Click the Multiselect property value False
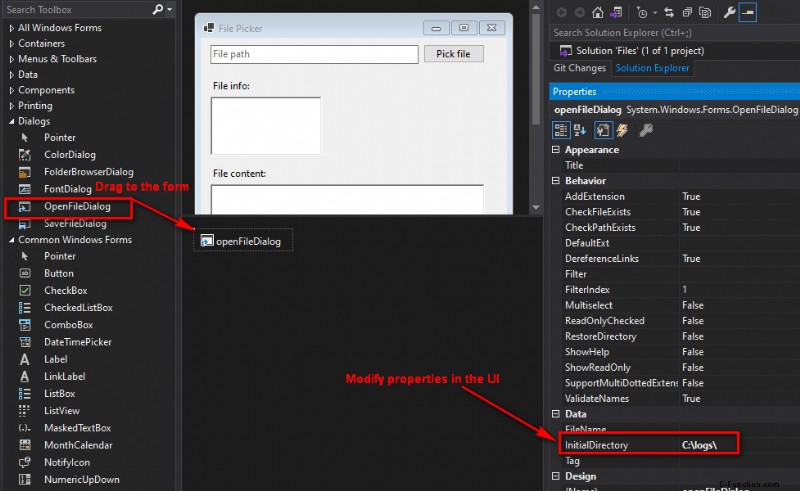The image size is (800, 491). [x=692, y=305]
